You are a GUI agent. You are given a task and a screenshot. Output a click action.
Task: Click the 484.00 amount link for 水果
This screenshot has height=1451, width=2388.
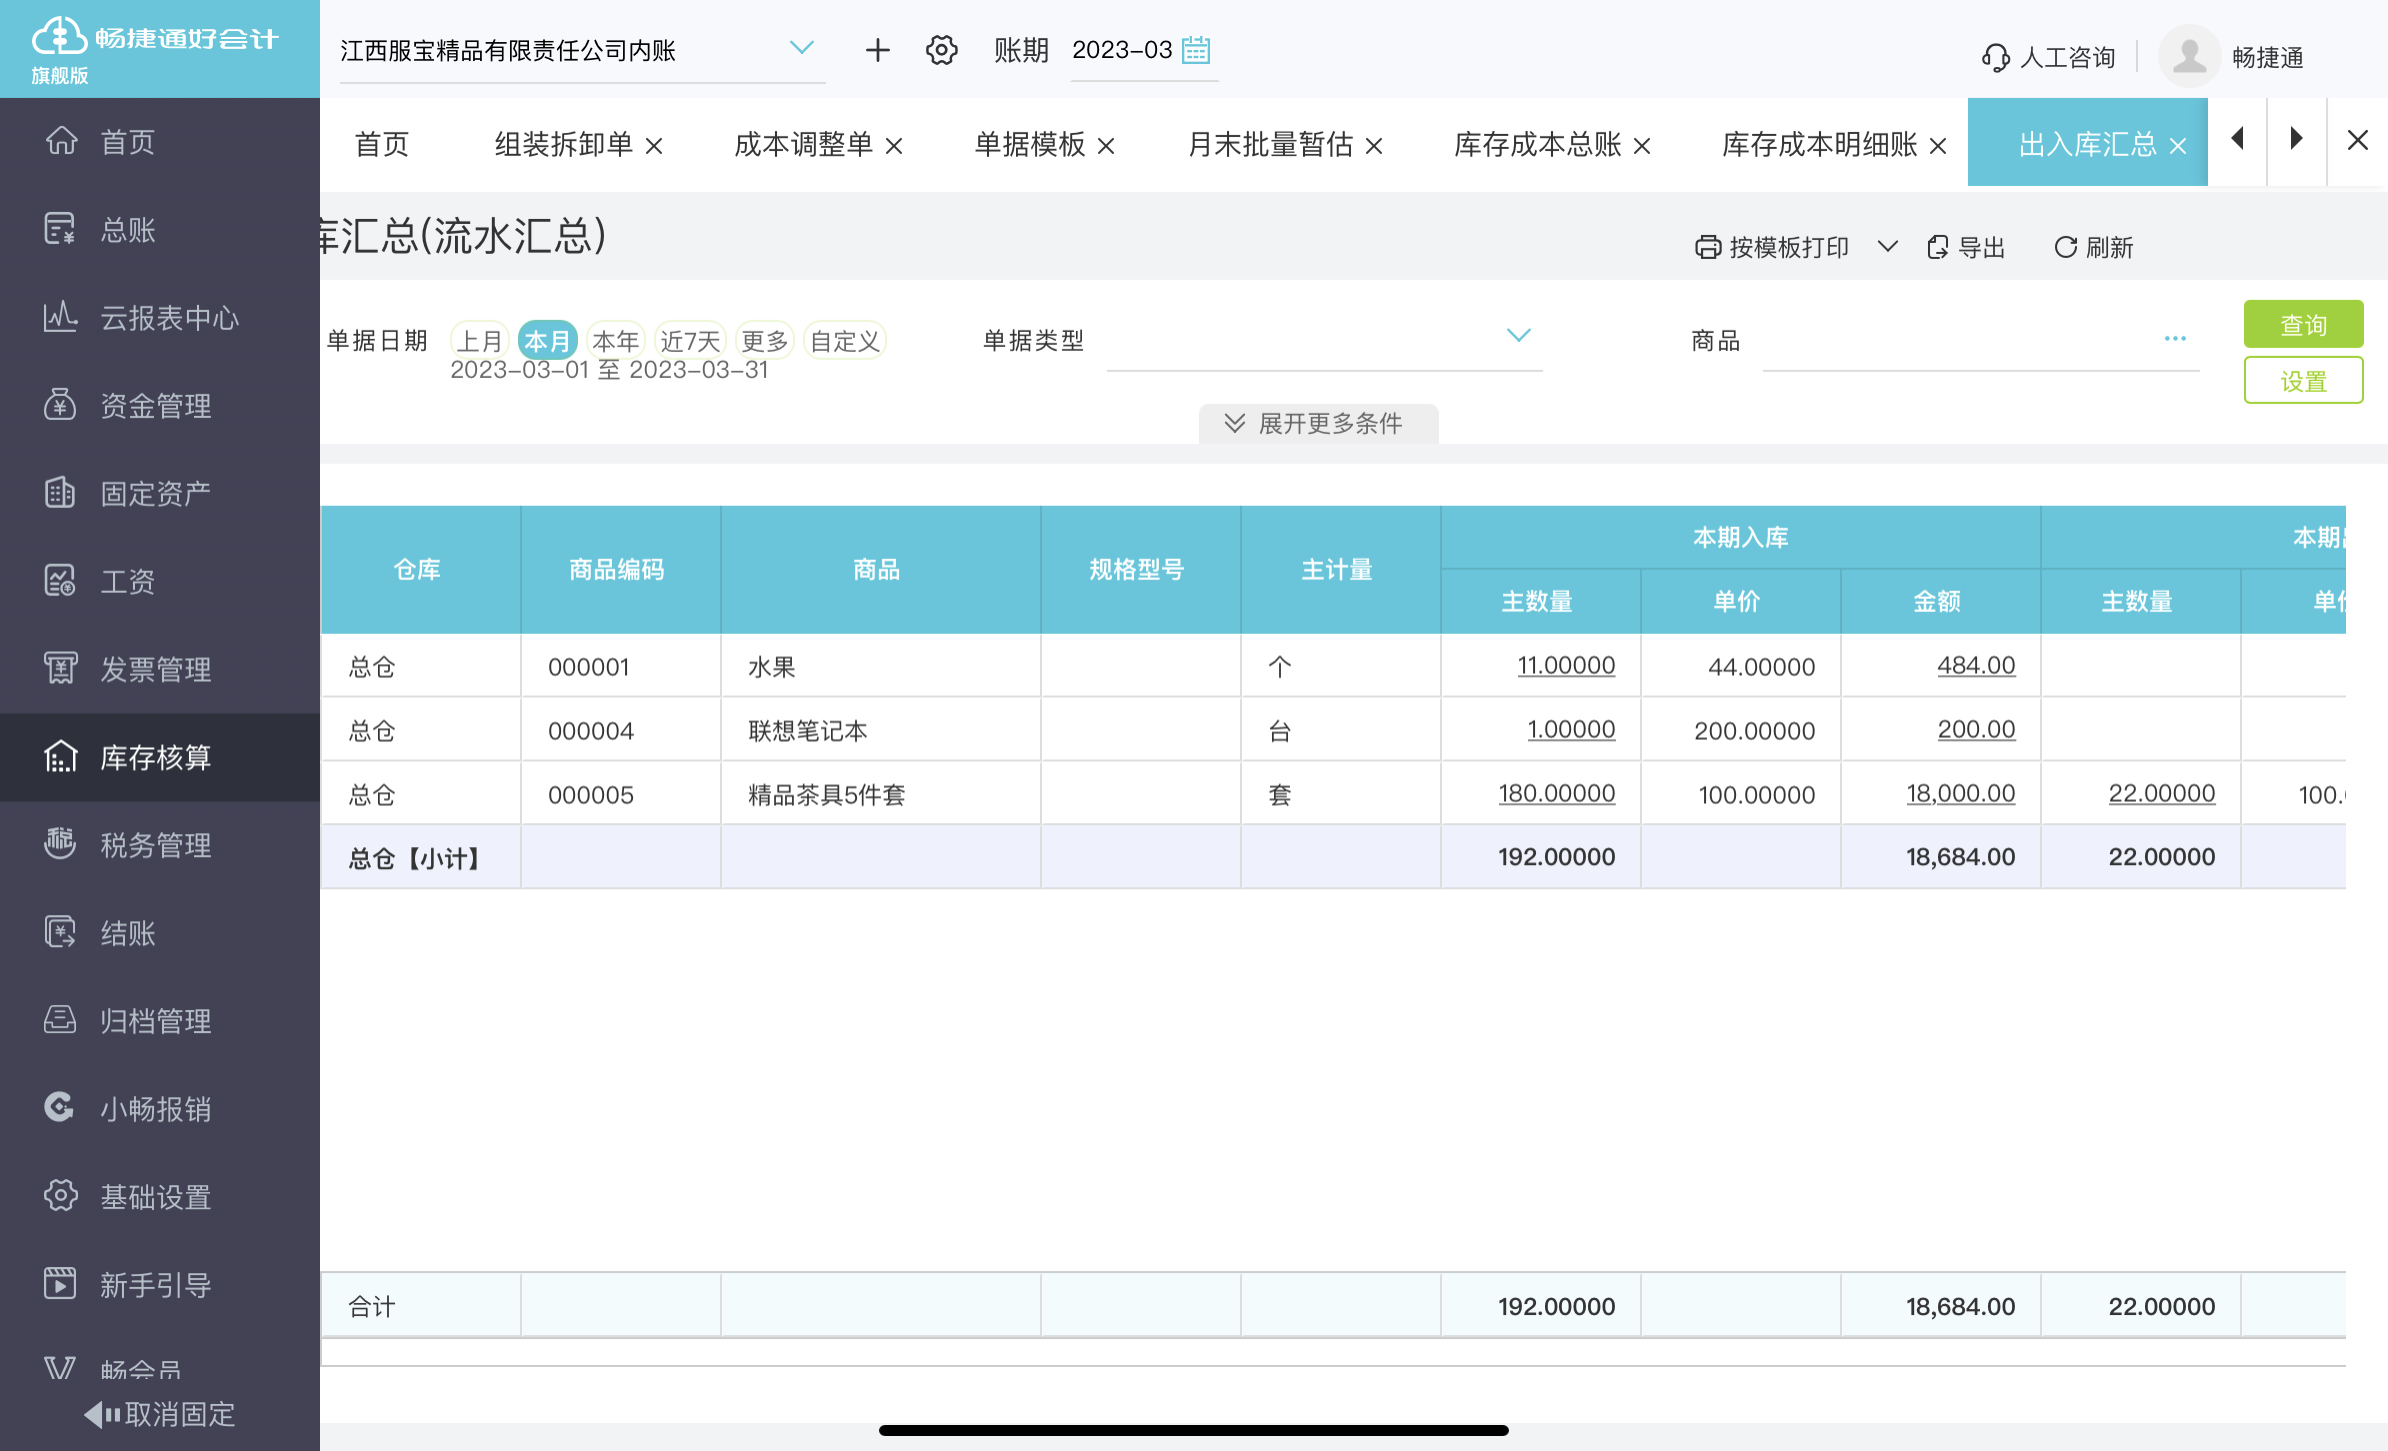point(1975,665)
